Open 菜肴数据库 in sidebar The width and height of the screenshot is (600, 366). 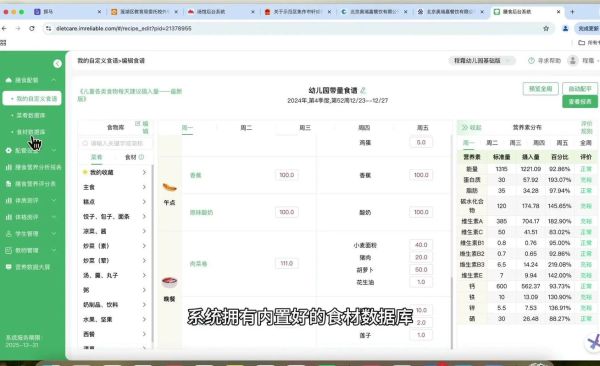[31, 115]
